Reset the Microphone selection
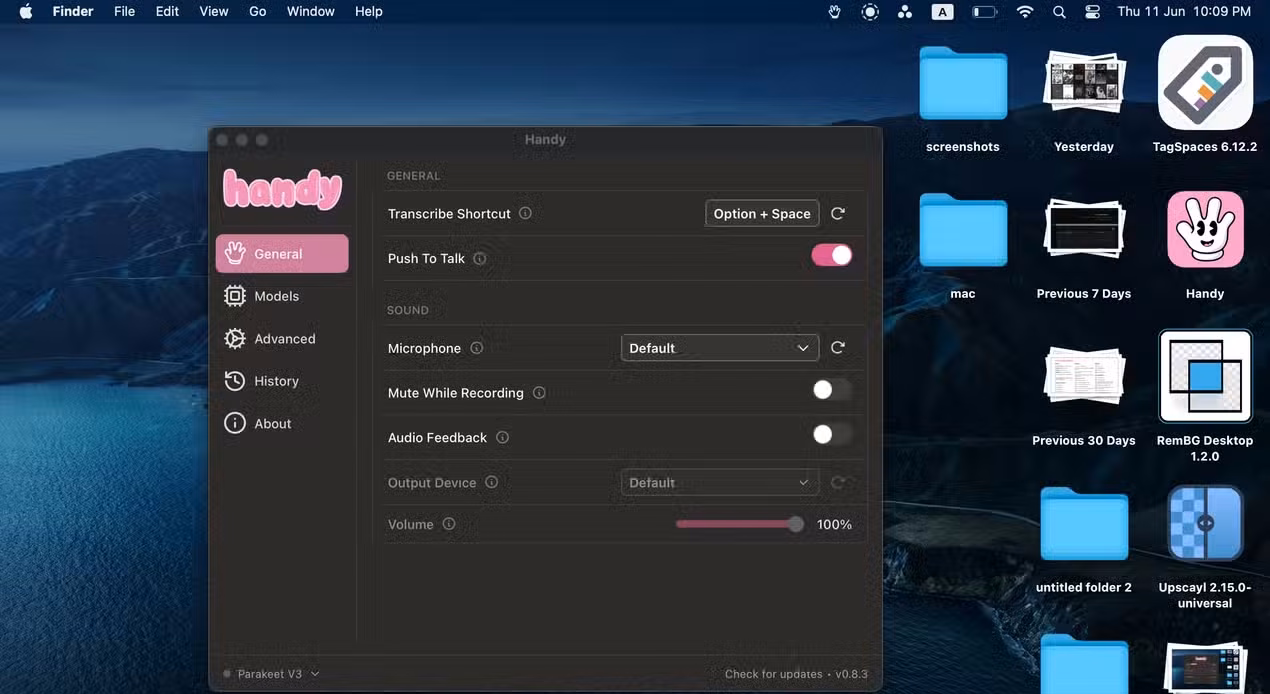The height and width of the screenshot is (694, 1270). click(x=838, y=348)
